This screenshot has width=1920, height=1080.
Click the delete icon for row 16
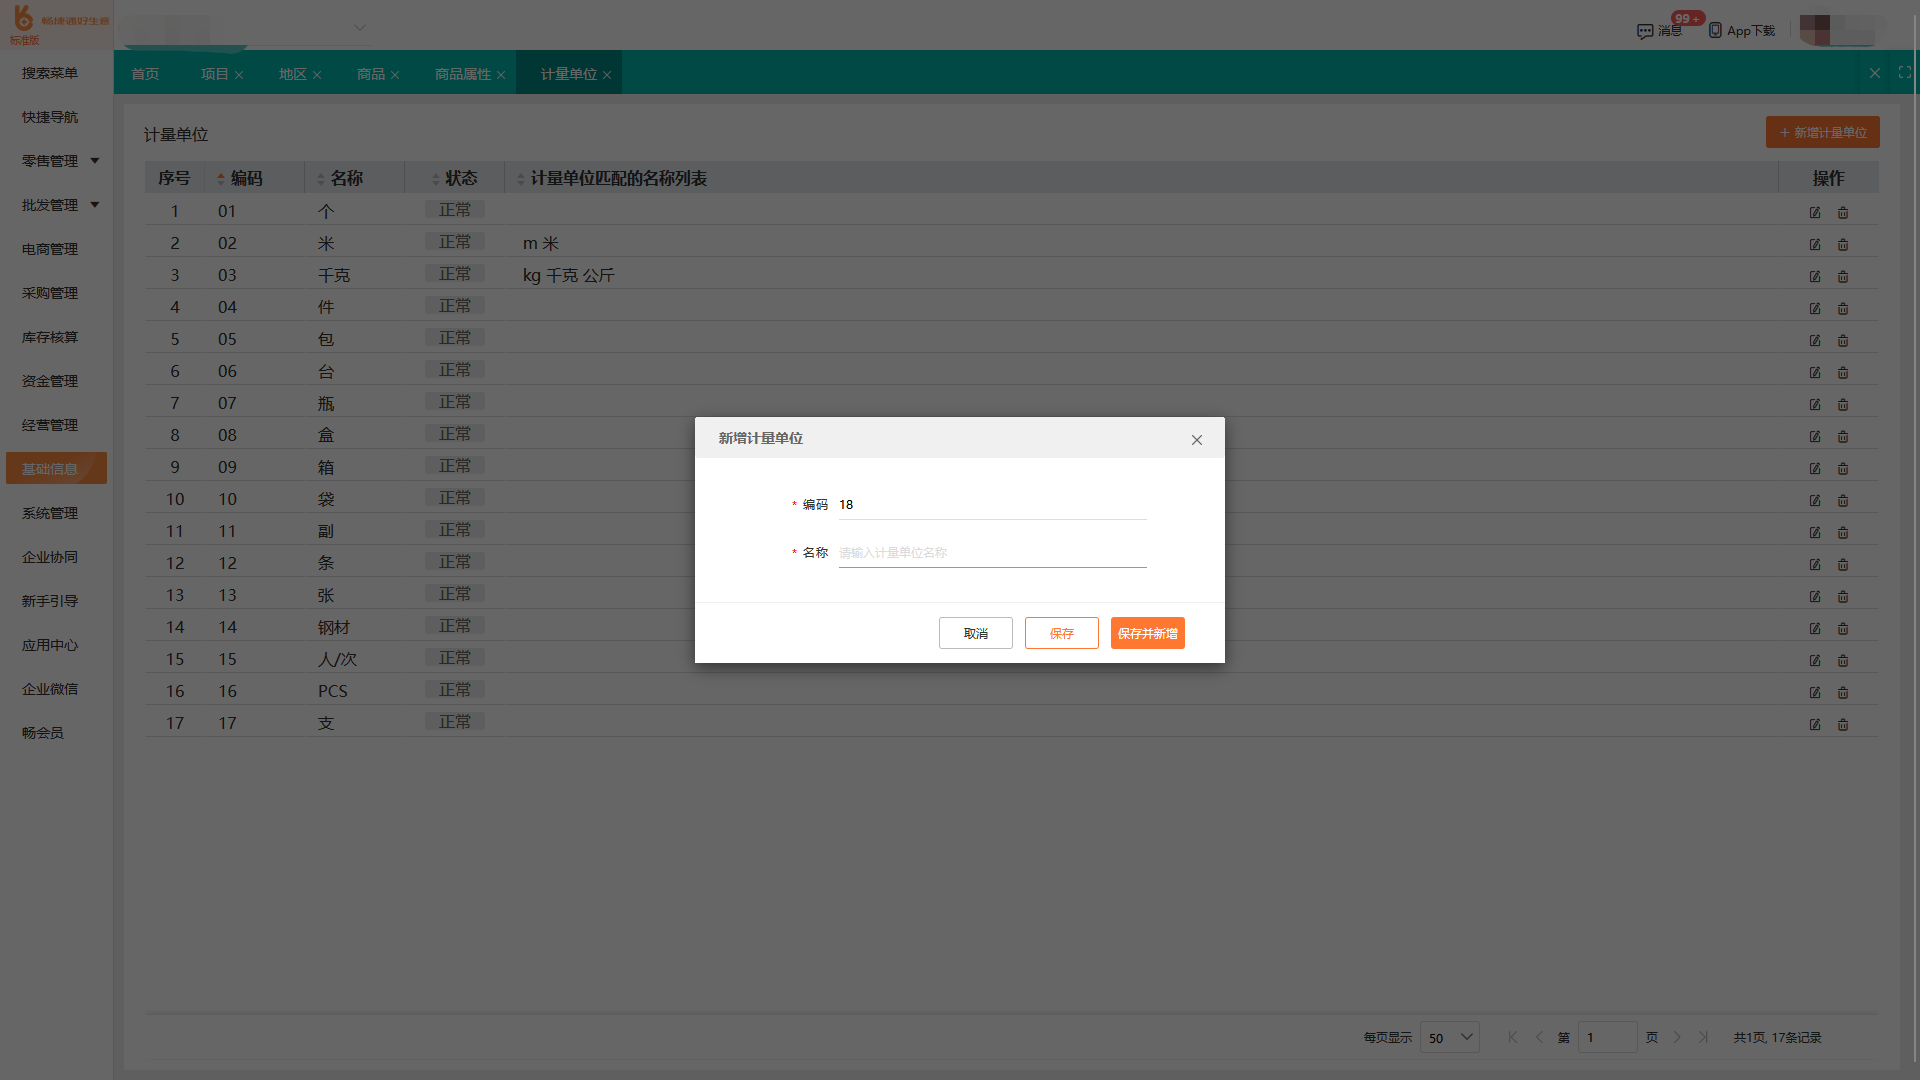[x=1844, y=692]
